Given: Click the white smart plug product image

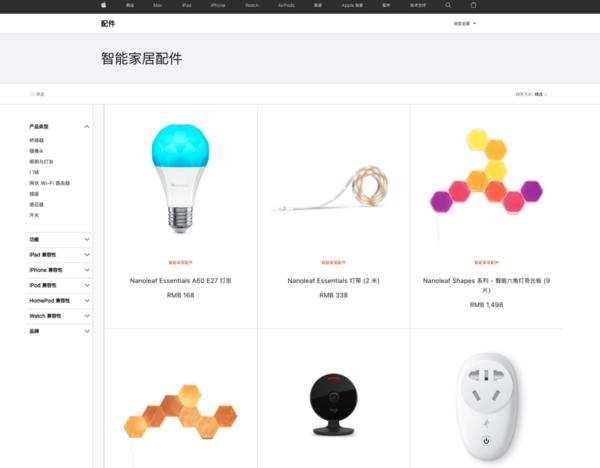Looking at the screenshot, I should [x=485, y=405].
